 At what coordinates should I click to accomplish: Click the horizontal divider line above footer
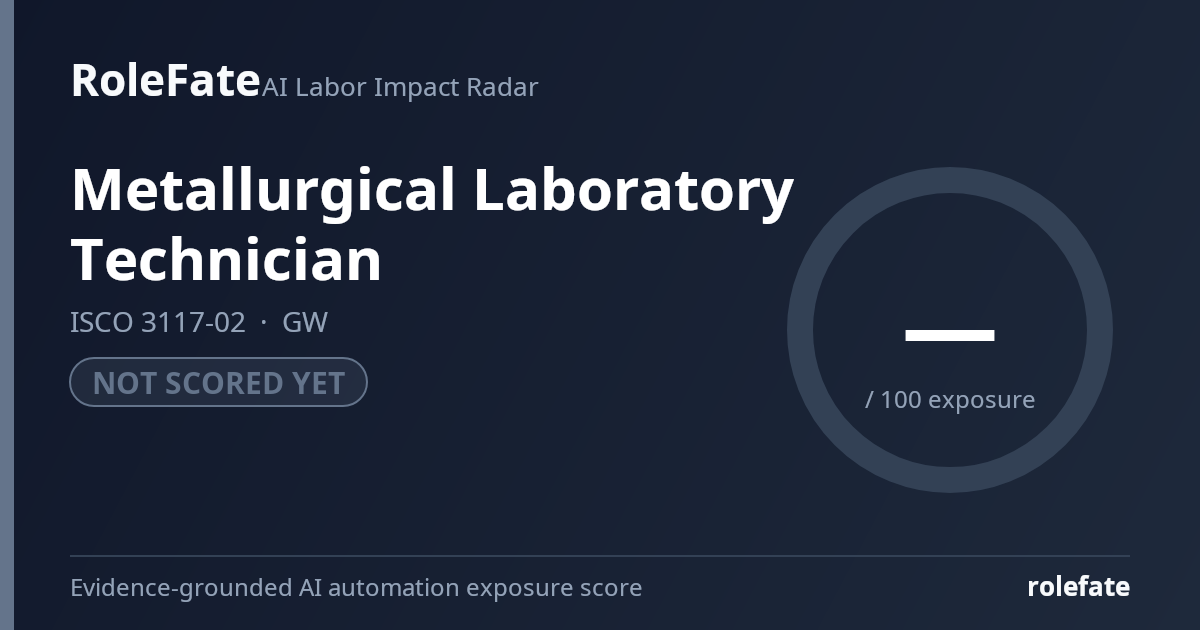point(600,556)
